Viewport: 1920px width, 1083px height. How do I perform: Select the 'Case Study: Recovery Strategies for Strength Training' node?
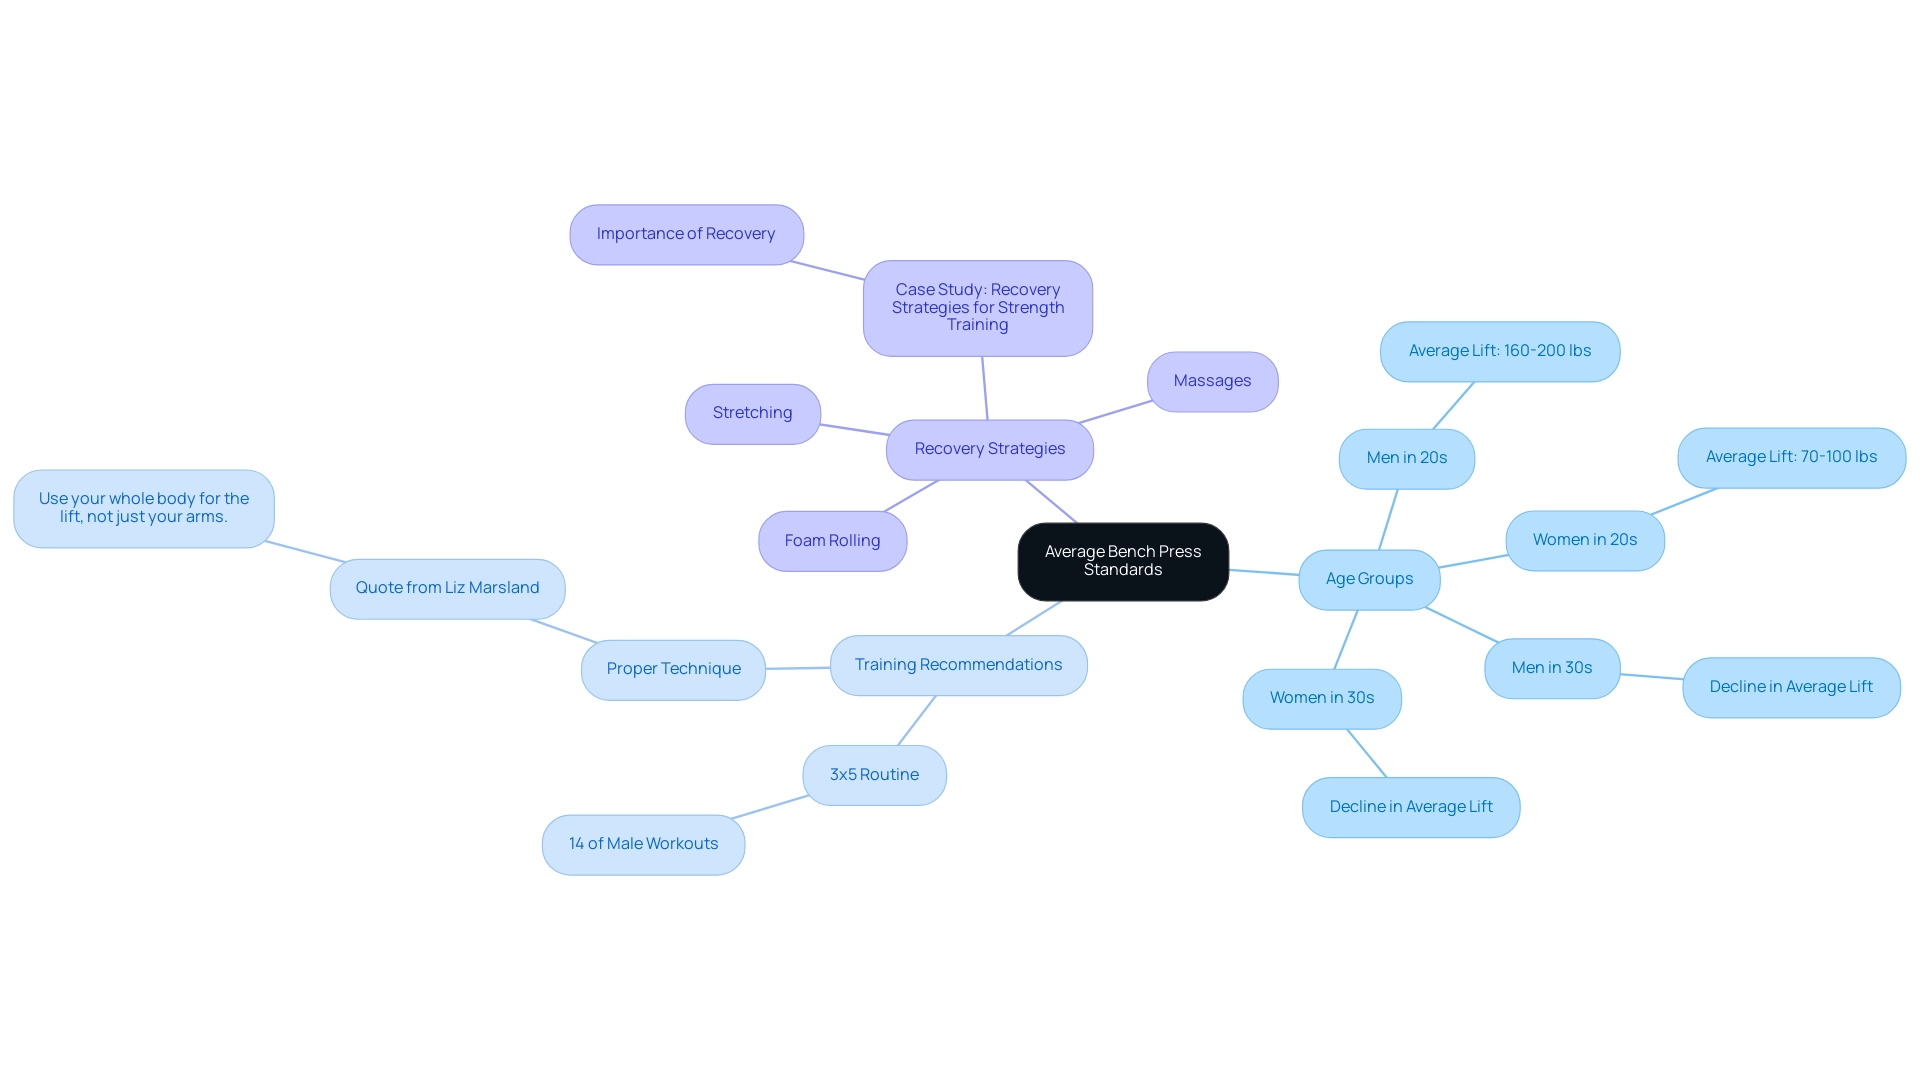point(978,307)
